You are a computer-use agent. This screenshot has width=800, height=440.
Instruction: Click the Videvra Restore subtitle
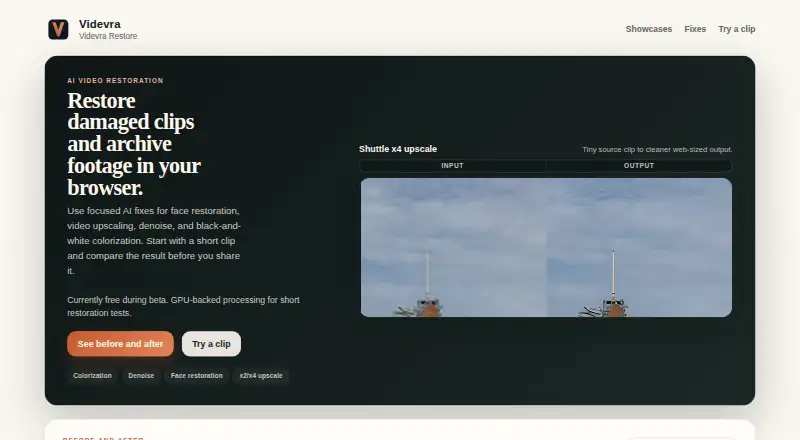click(108, 36)
